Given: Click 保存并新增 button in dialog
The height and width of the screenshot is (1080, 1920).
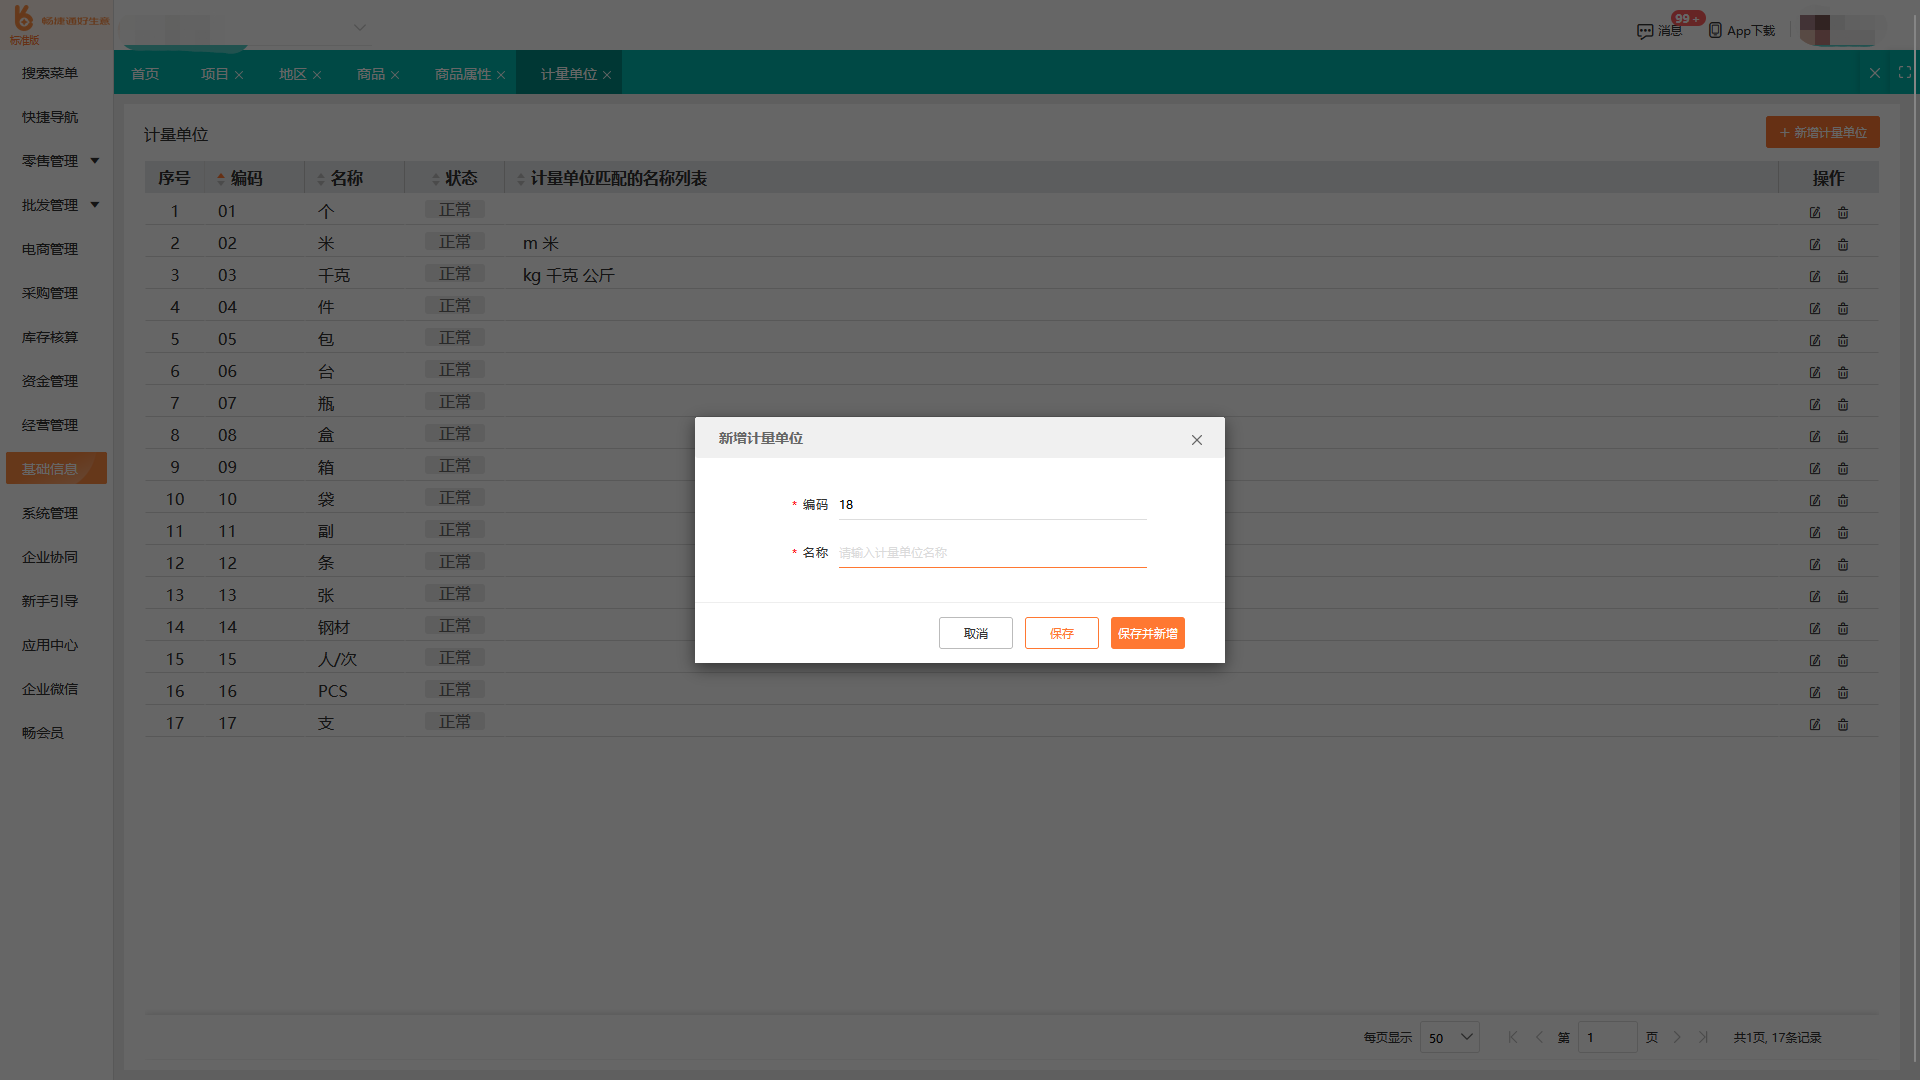Looking at the screenshot, I should pyautogui.click(x=1146, y=633).
